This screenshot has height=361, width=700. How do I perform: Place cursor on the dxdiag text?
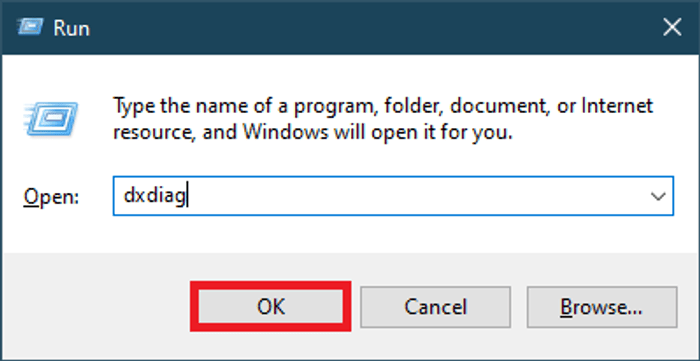(154, 196)
